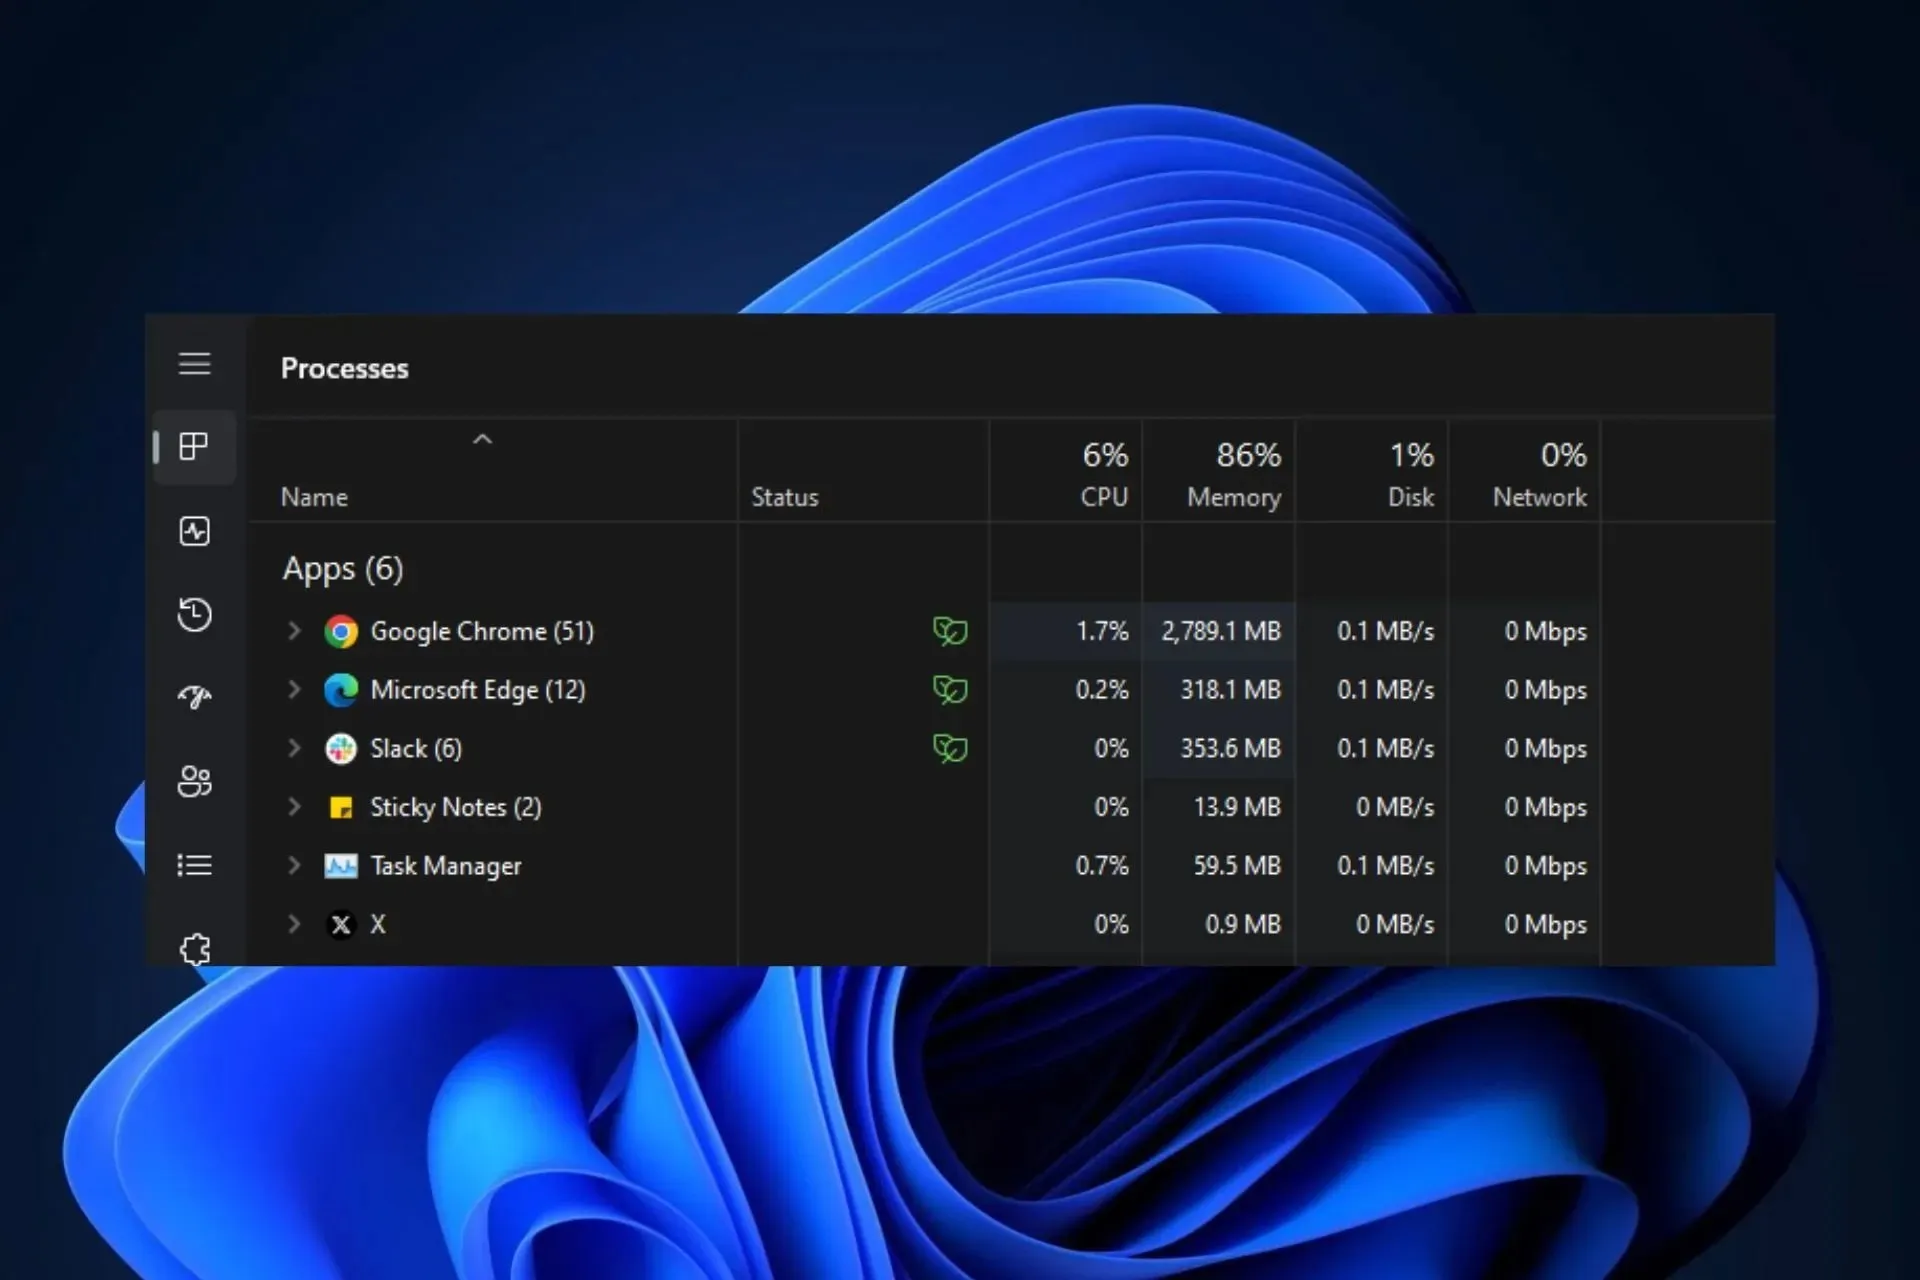Click the 59.5 MB memory value
Viewport: 1920px width, 1280px height.
[x=1237, y=865]
